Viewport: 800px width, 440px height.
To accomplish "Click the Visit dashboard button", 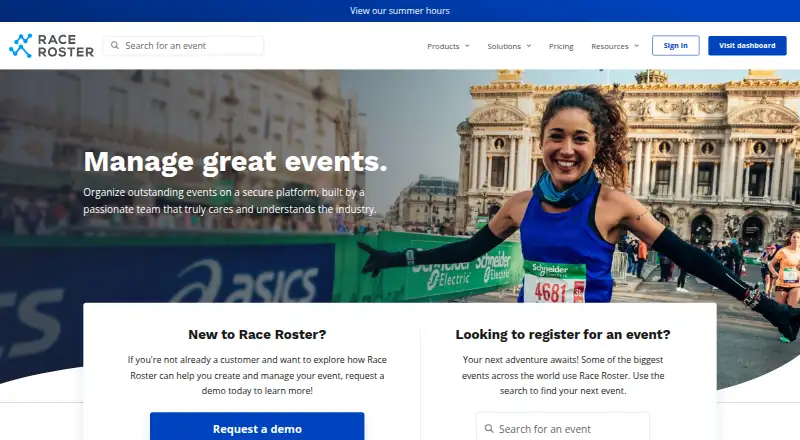I will point(747,45).
